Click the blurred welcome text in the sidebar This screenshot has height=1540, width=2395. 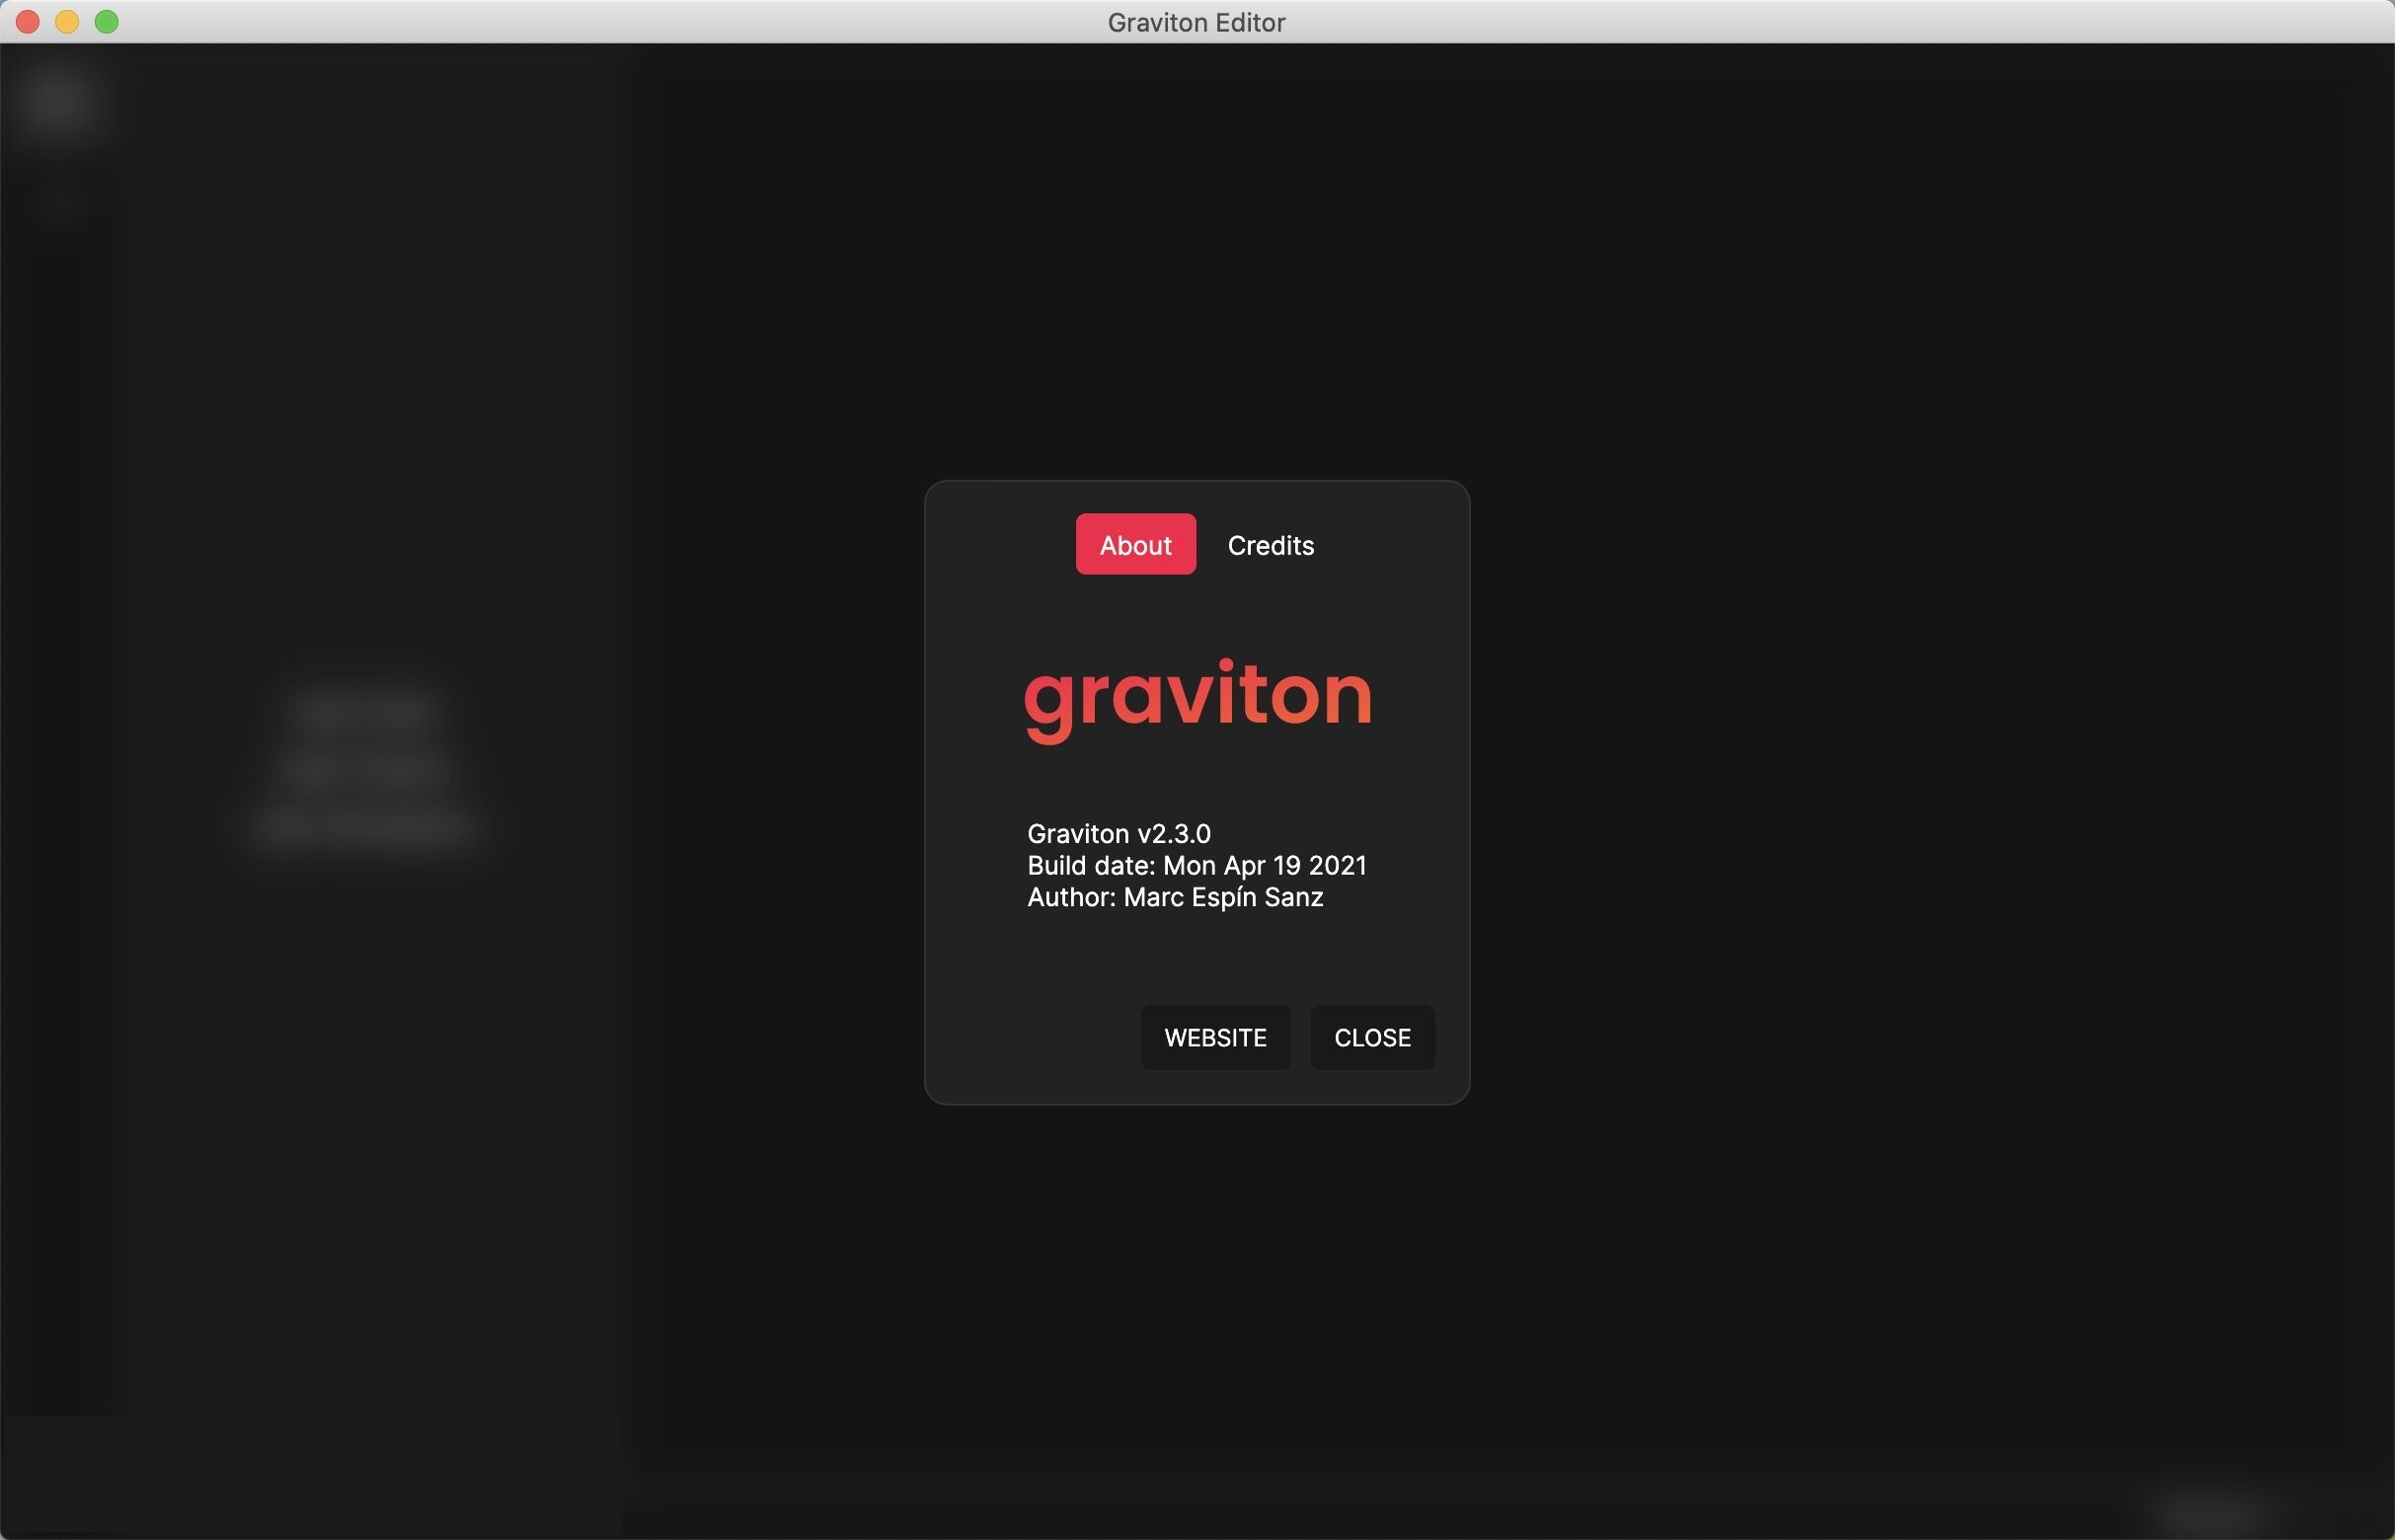363,768
